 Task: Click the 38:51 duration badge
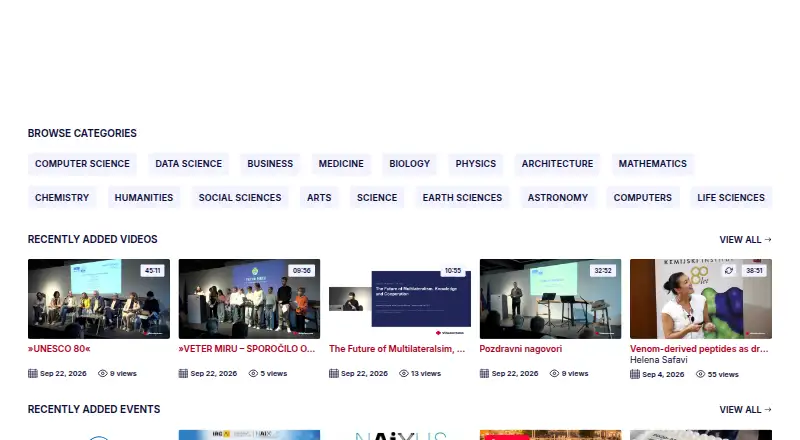pyautogui.click(x=754, y=271)
